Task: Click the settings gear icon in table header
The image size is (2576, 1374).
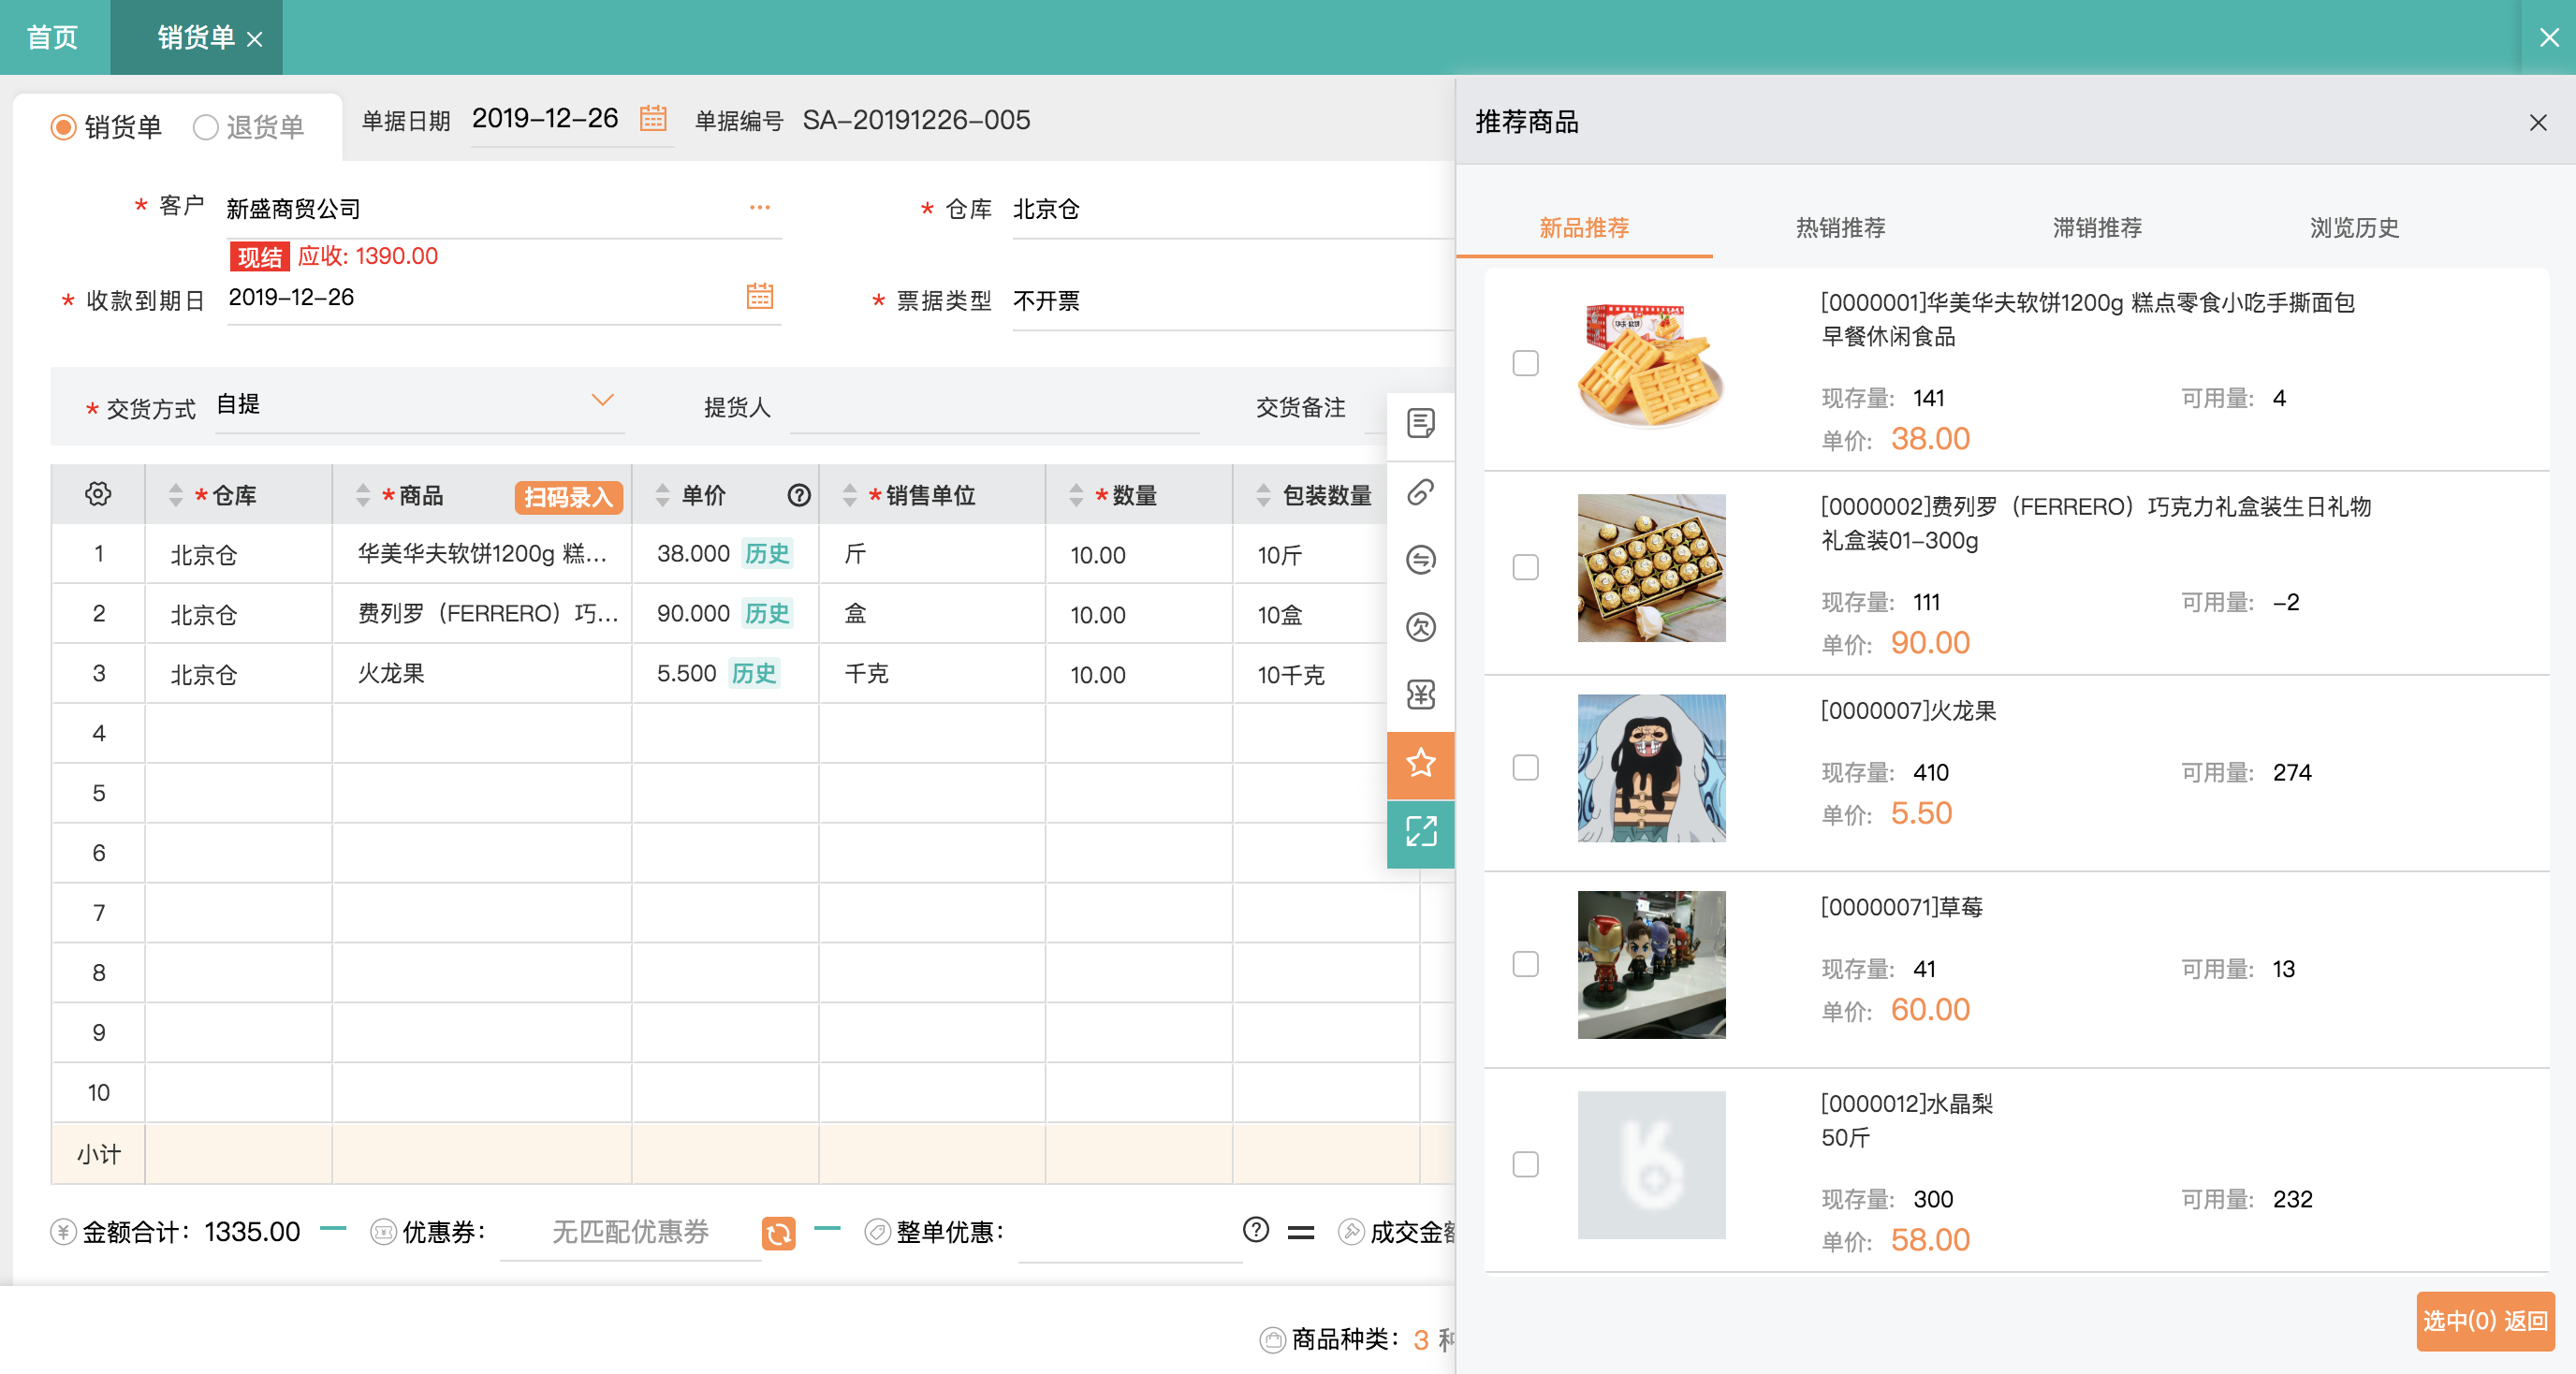Action: pyautogui.click(x=97, y=495)
